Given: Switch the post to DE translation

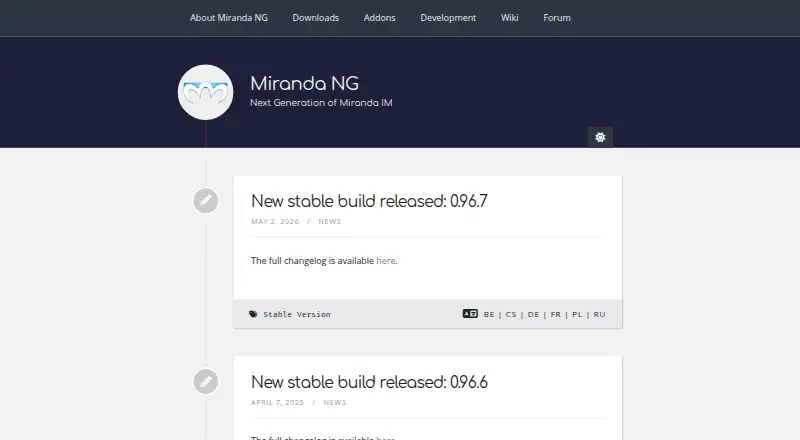Looking at the screenshot, I should point(533,314).
